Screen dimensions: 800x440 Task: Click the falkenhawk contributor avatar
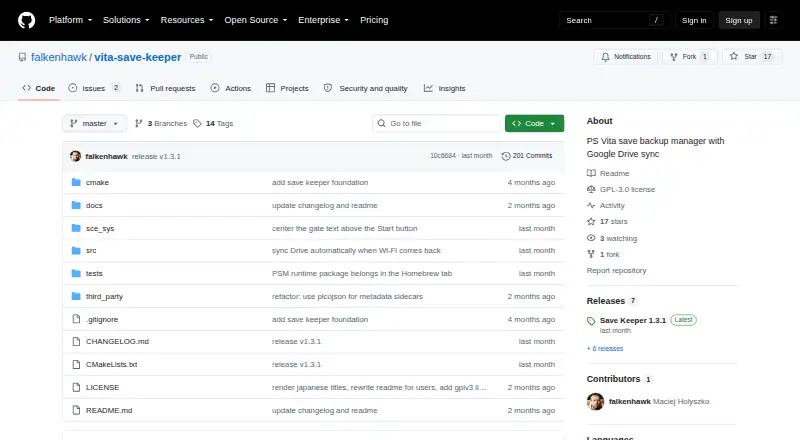(x=595, y=402)
